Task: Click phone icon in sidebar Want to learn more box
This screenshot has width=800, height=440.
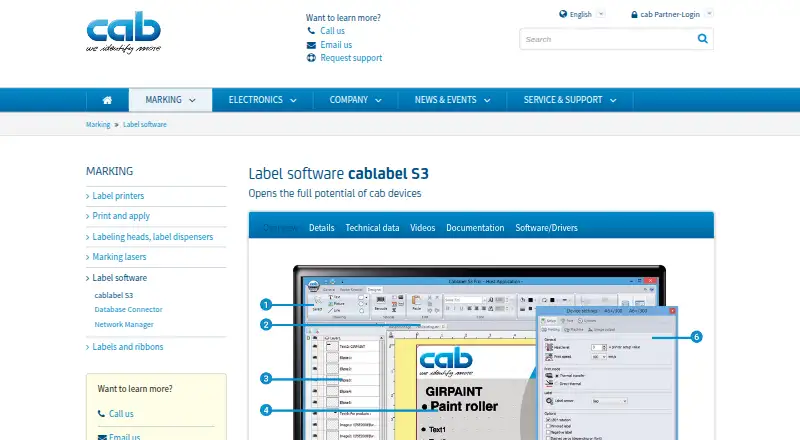Action: coord(102,413)
